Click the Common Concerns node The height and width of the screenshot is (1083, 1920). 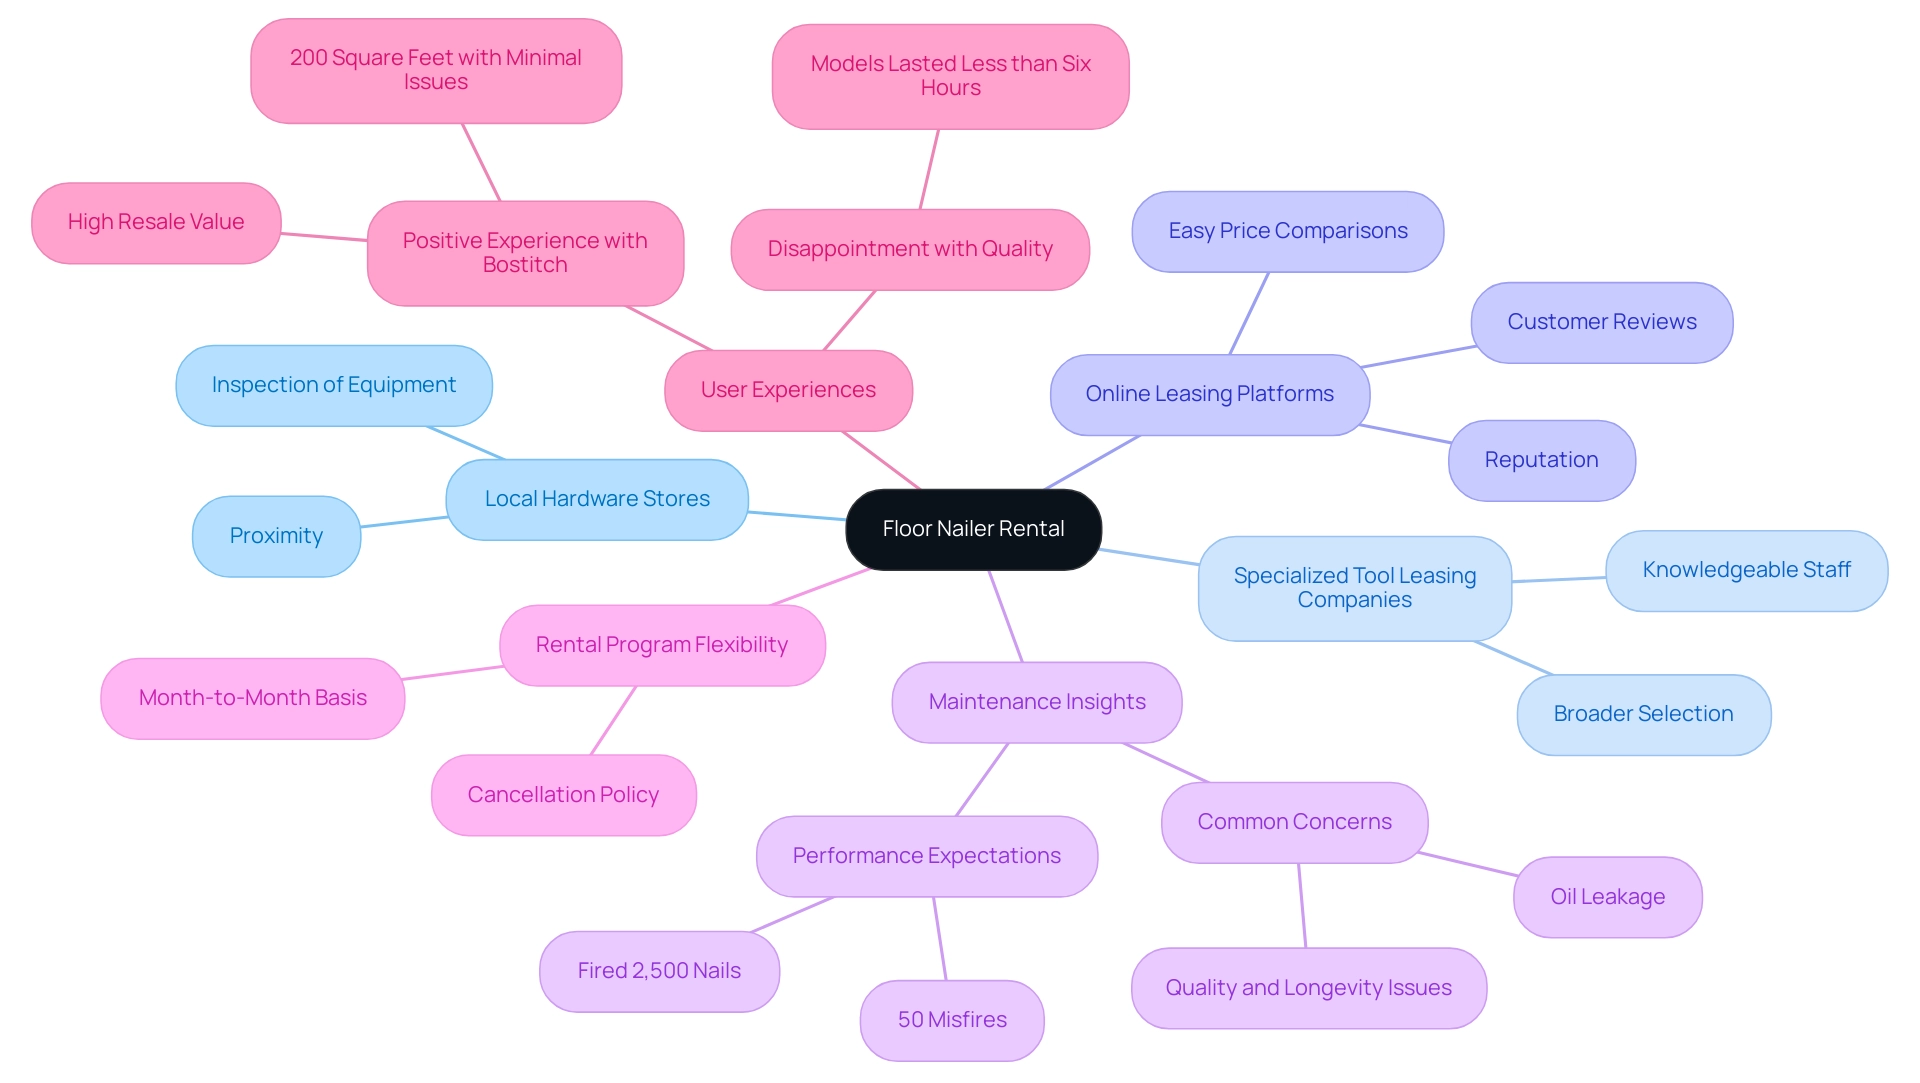(1273, 820)
